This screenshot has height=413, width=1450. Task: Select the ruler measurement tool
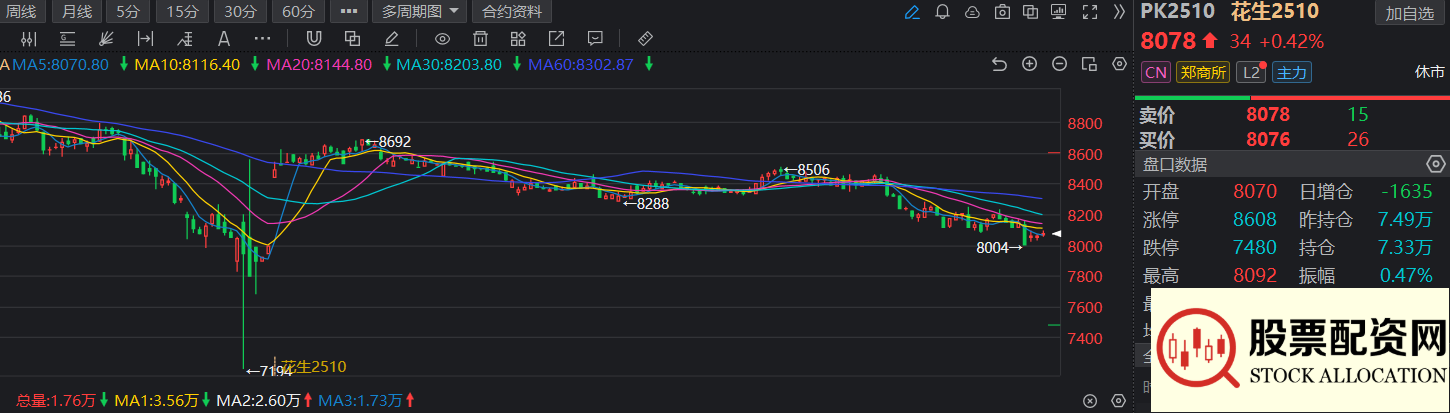(x=644, y=39)
